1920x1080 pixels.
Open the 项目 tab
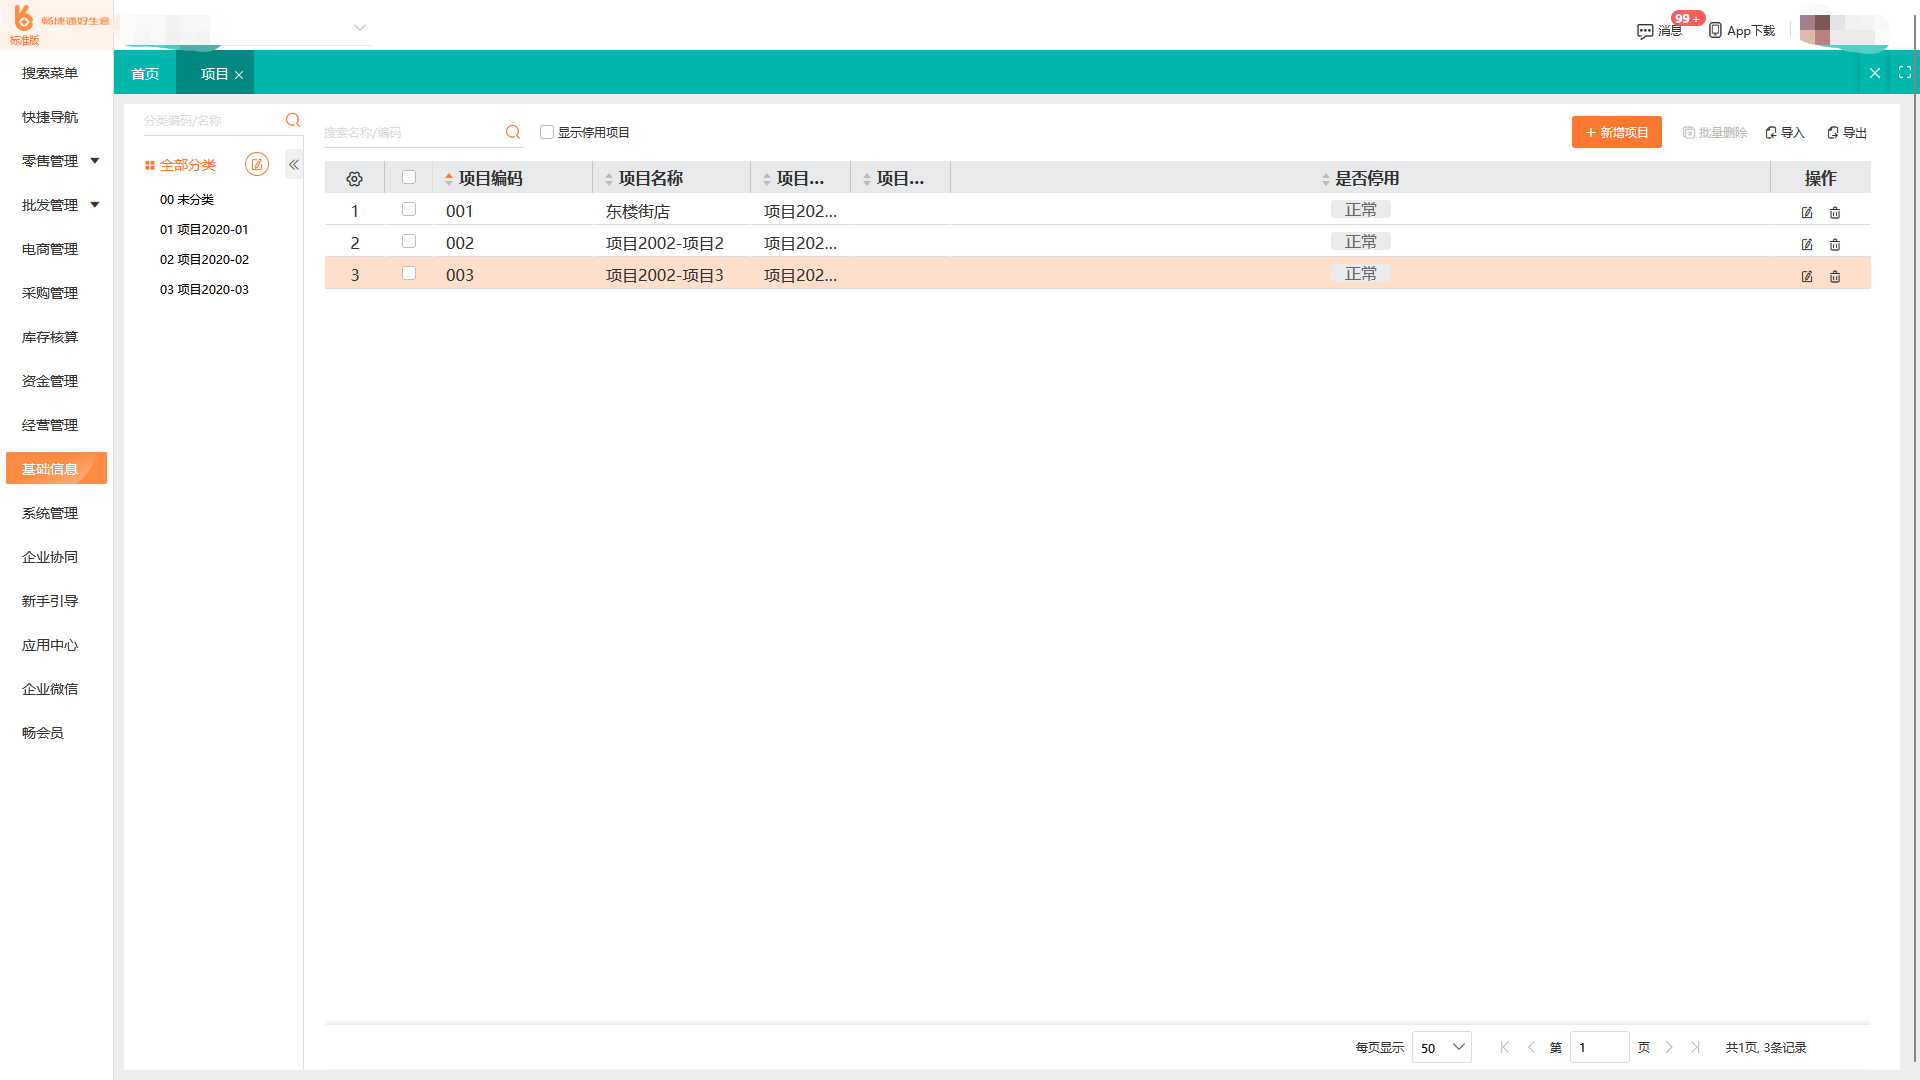tap(214, 74)
